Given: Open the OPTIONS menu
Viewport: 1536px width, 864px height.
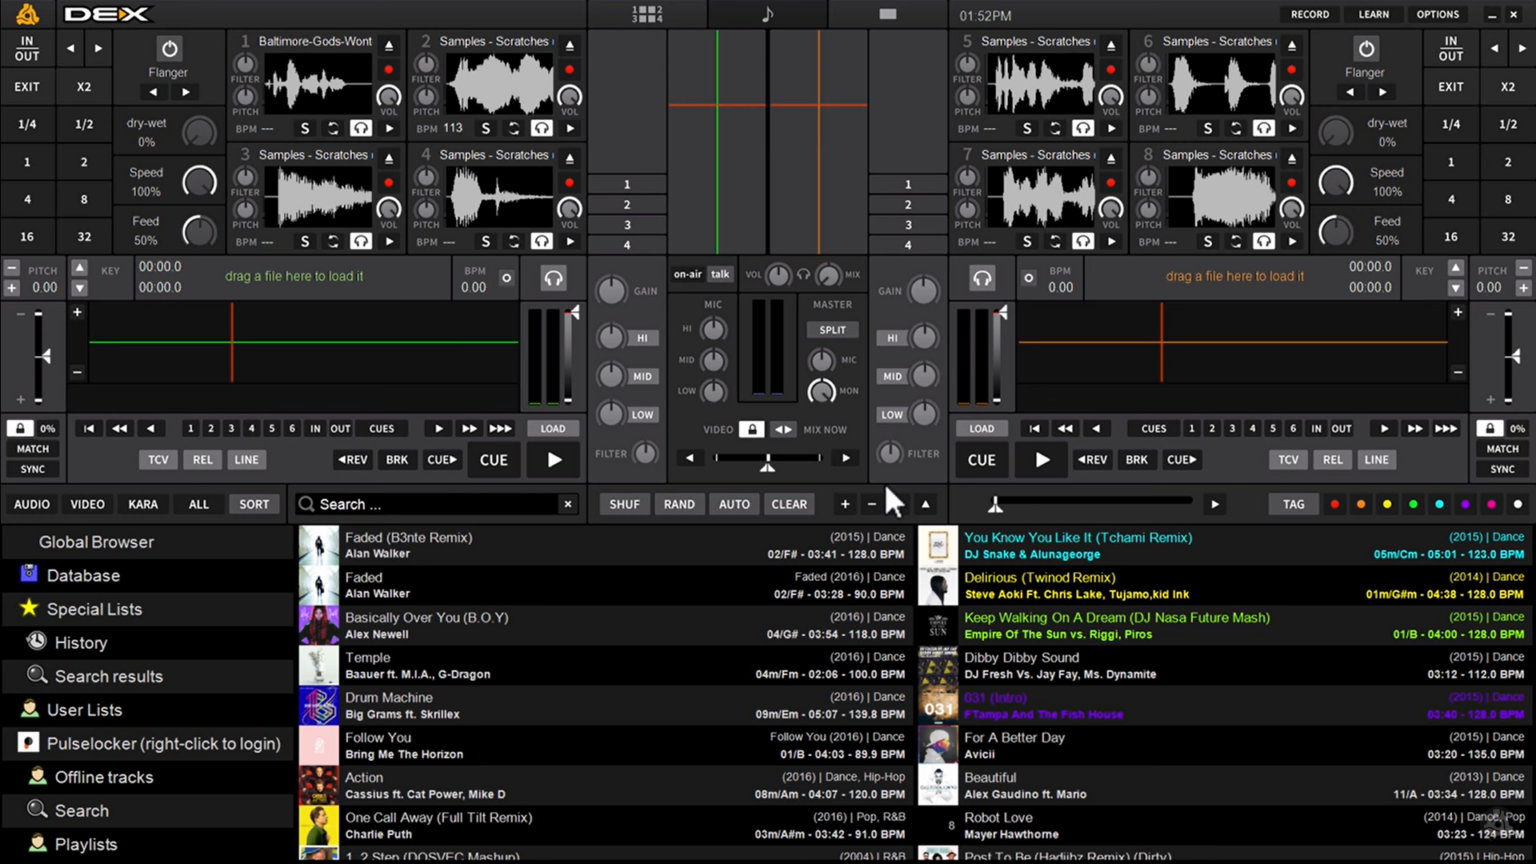Looking at the screenshot, I should point(1438,14).
